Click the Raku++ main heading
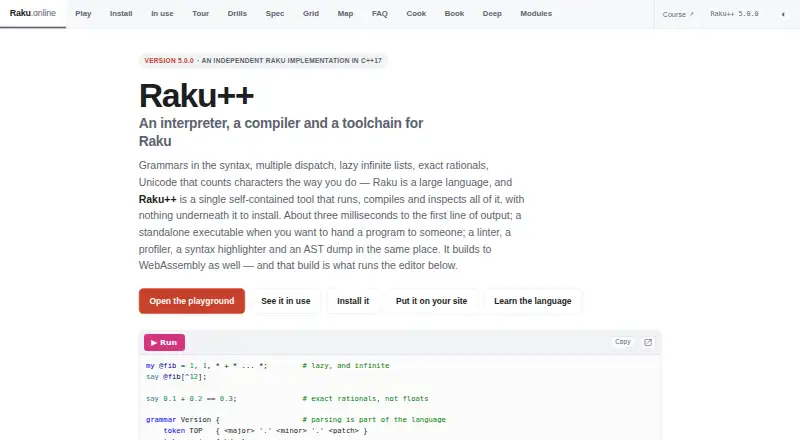The image size is (800, 440). pos(196,95)
